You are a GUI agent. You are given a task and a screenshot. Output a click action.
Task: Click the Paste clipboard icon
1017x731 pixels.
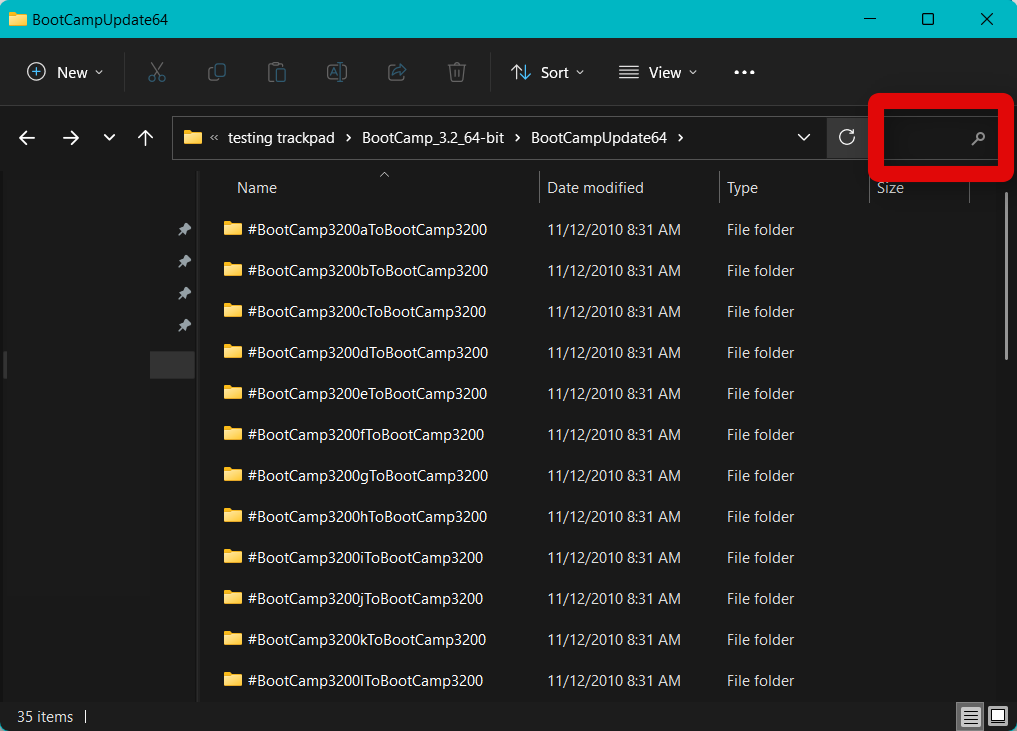point(277,72)
